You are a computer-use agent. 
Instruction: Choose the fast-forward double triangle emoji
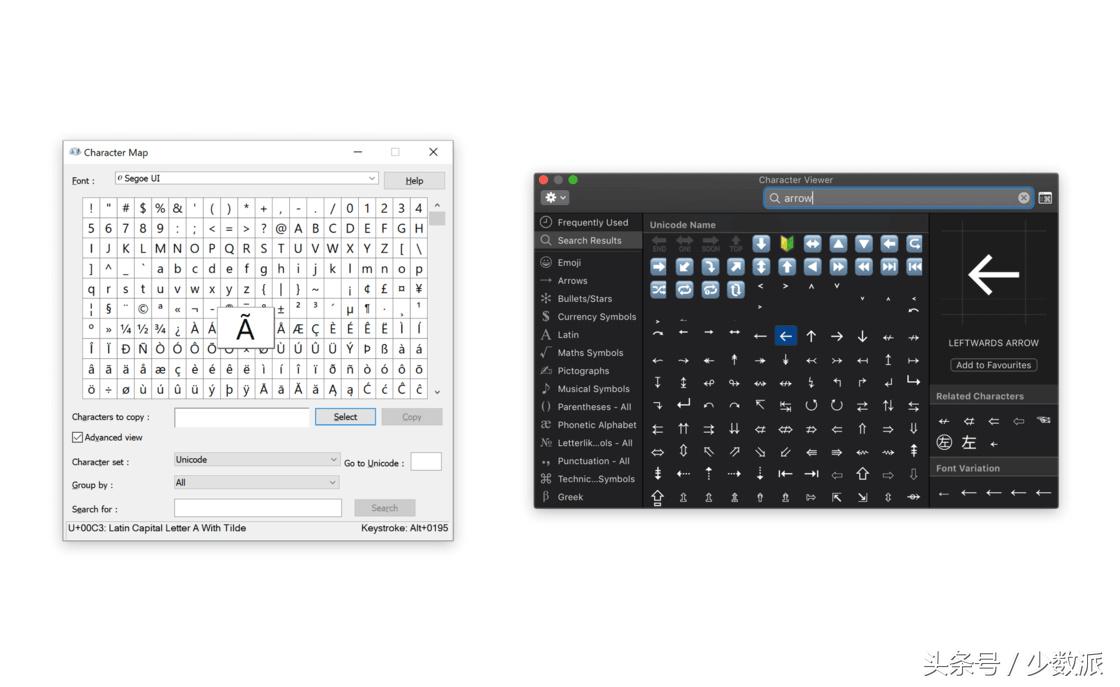(838, 267)
